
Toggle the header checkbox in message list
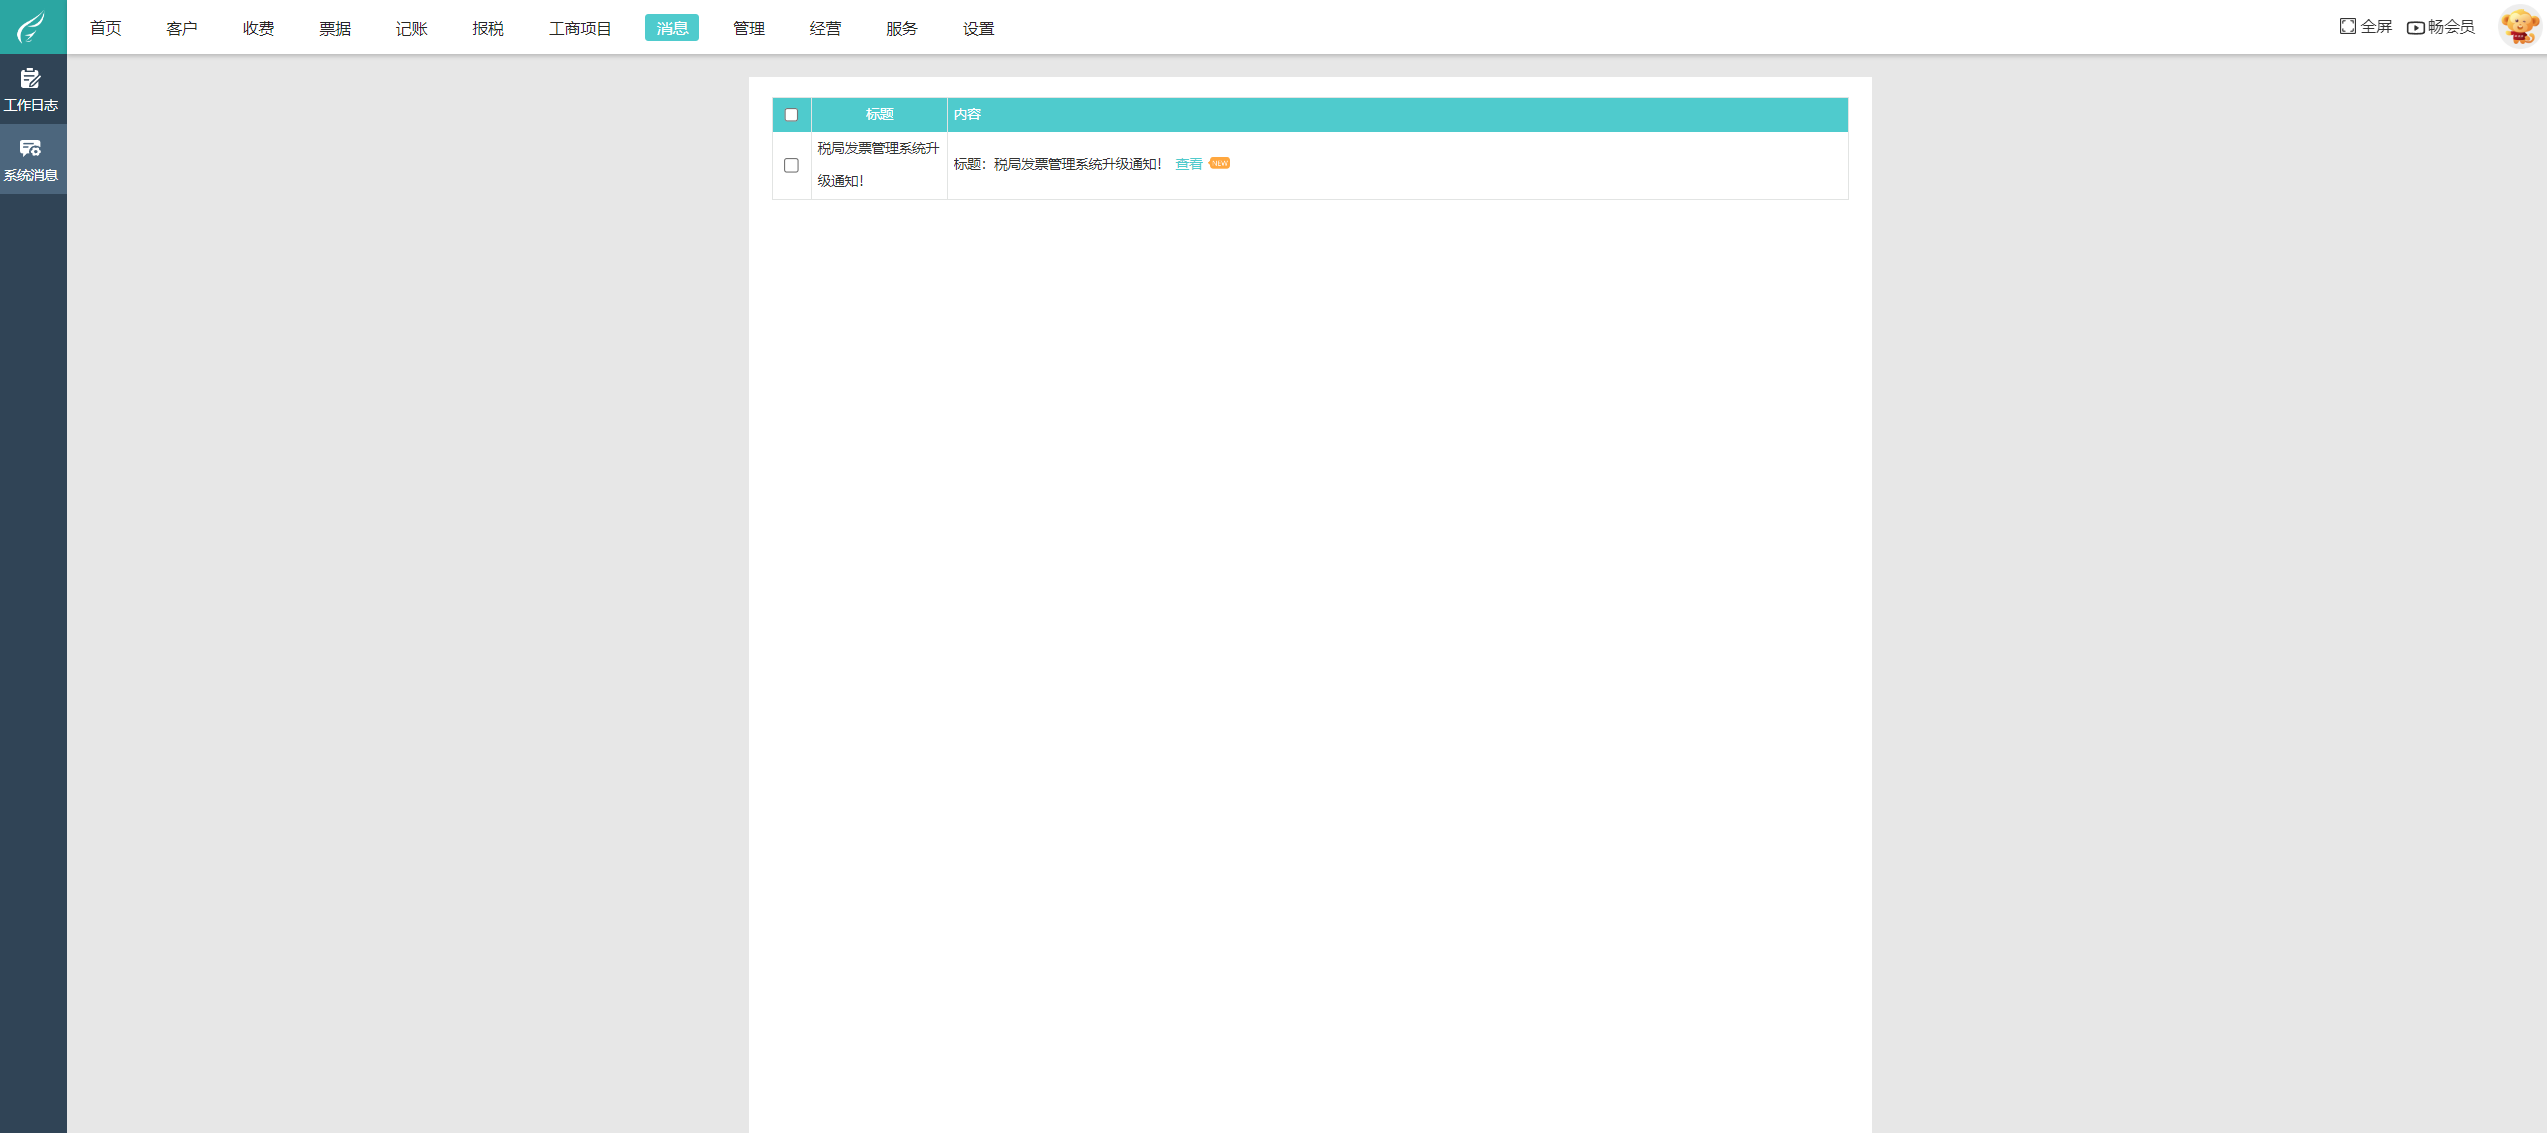[791, 114]
